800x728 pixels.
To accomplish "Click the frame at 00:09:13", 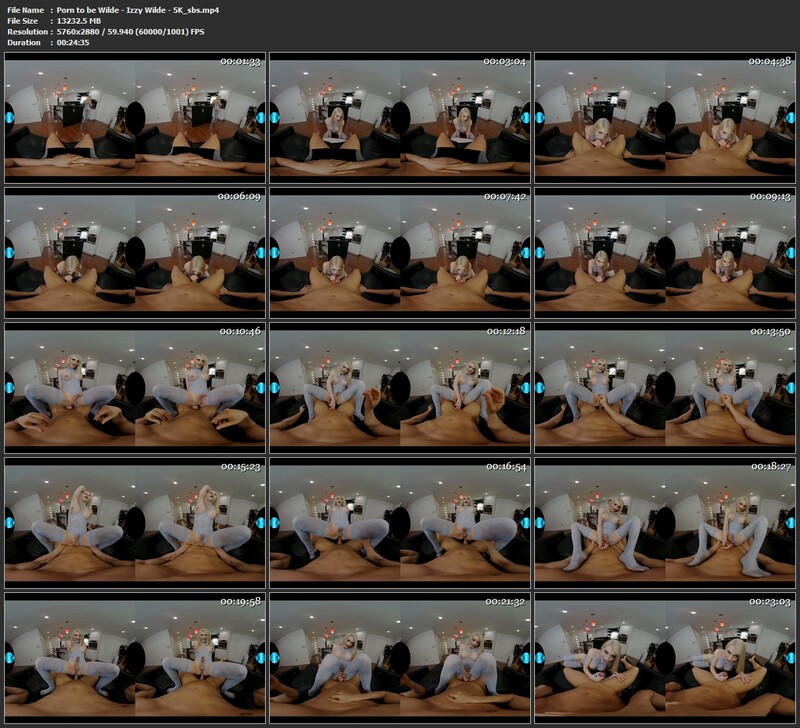I will pos(665,251).
